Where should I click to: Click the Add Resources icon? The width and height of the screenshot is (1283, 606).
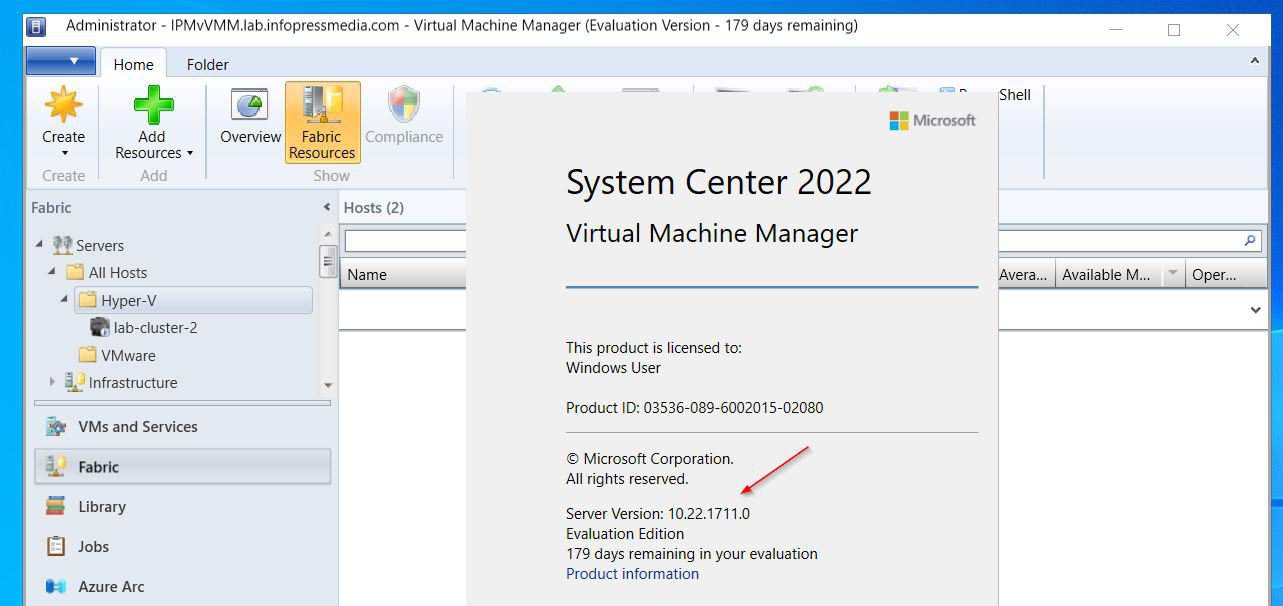(151, 110)
